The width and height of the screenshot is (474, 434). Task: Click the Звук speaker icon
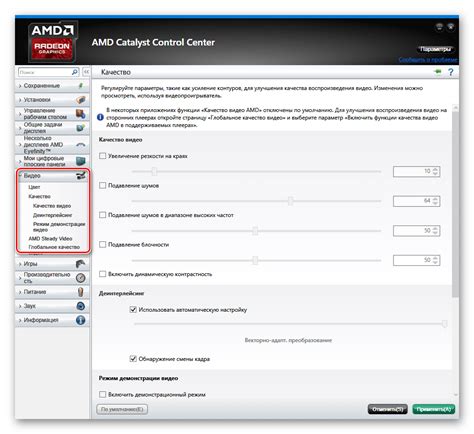(80, 306)
